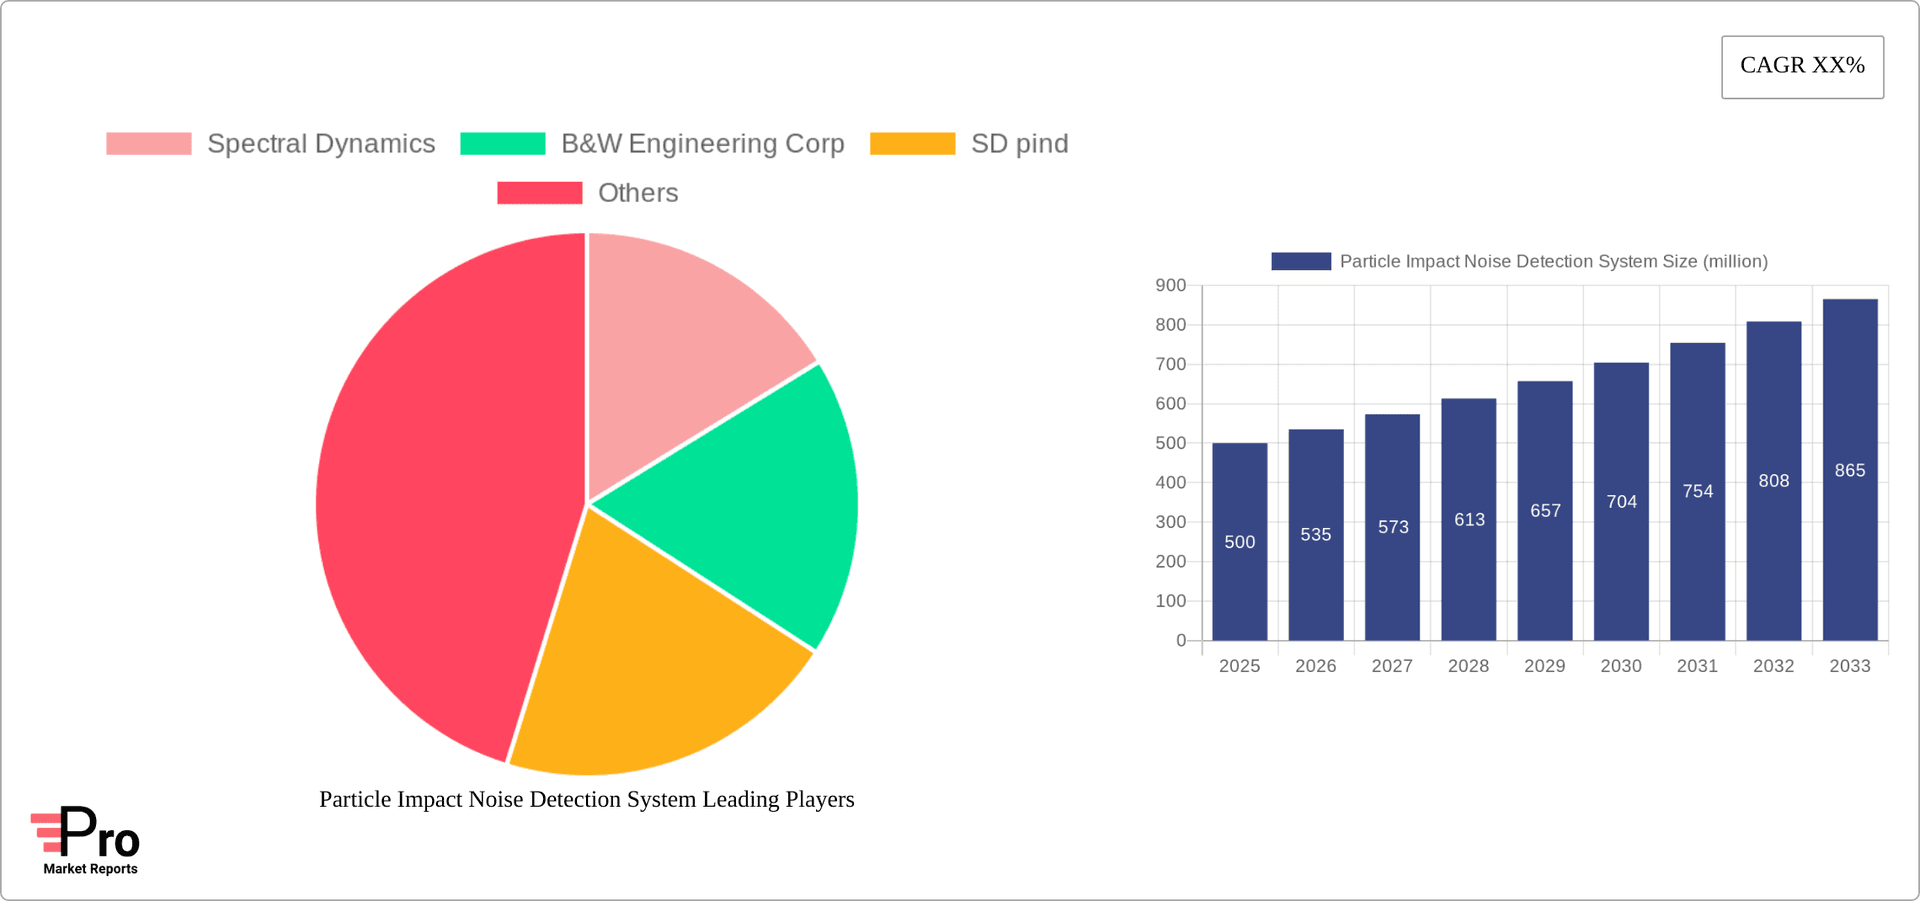Image resolution: width=1920 pixels, height=901 pixels.
Task: Select the 2033 axis label
Action: (1850, 665)
